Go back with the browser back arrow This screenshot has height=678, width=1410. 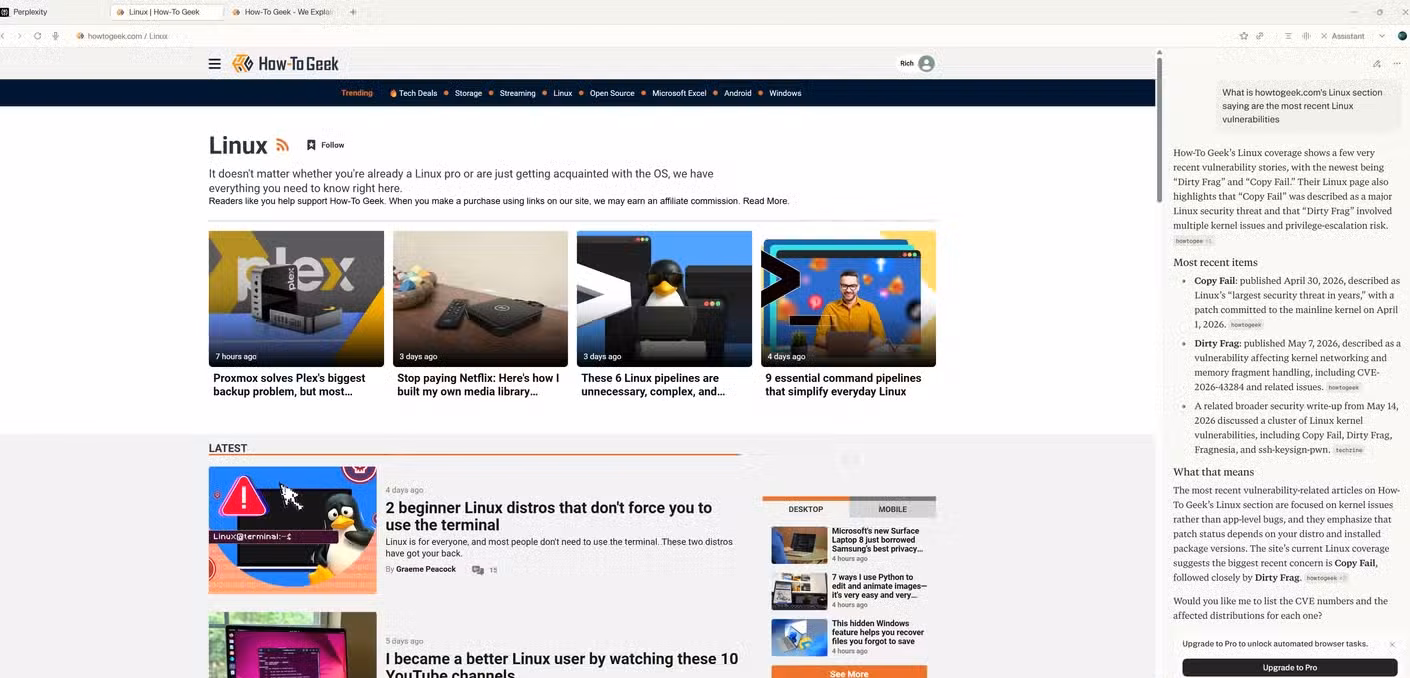(3, 36)
